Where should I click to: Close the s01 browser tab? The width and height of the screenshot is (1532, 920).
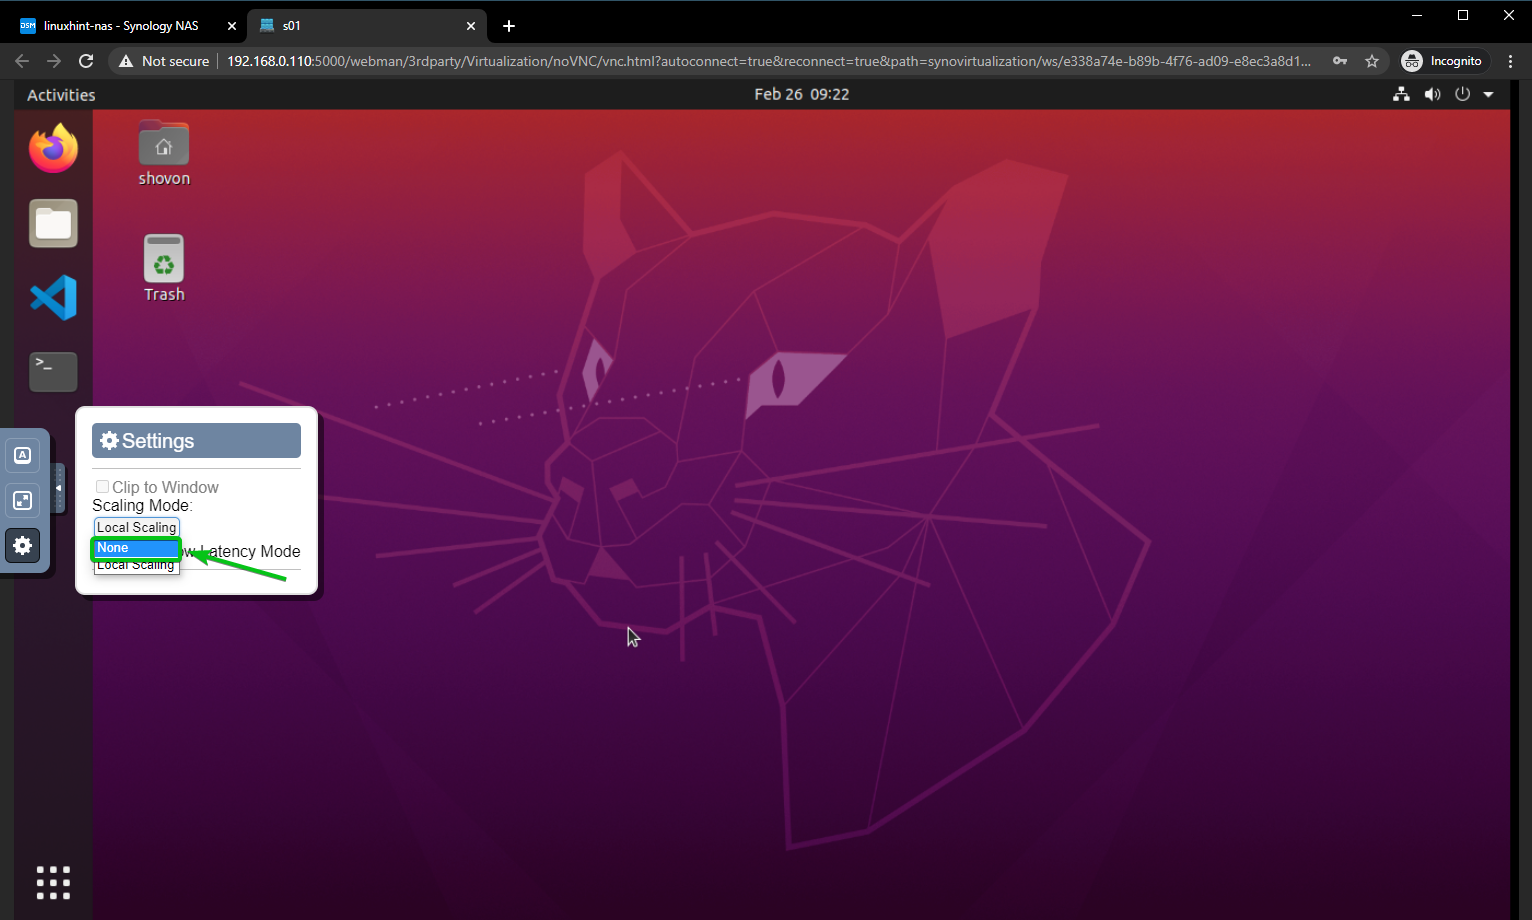[471, 26]
